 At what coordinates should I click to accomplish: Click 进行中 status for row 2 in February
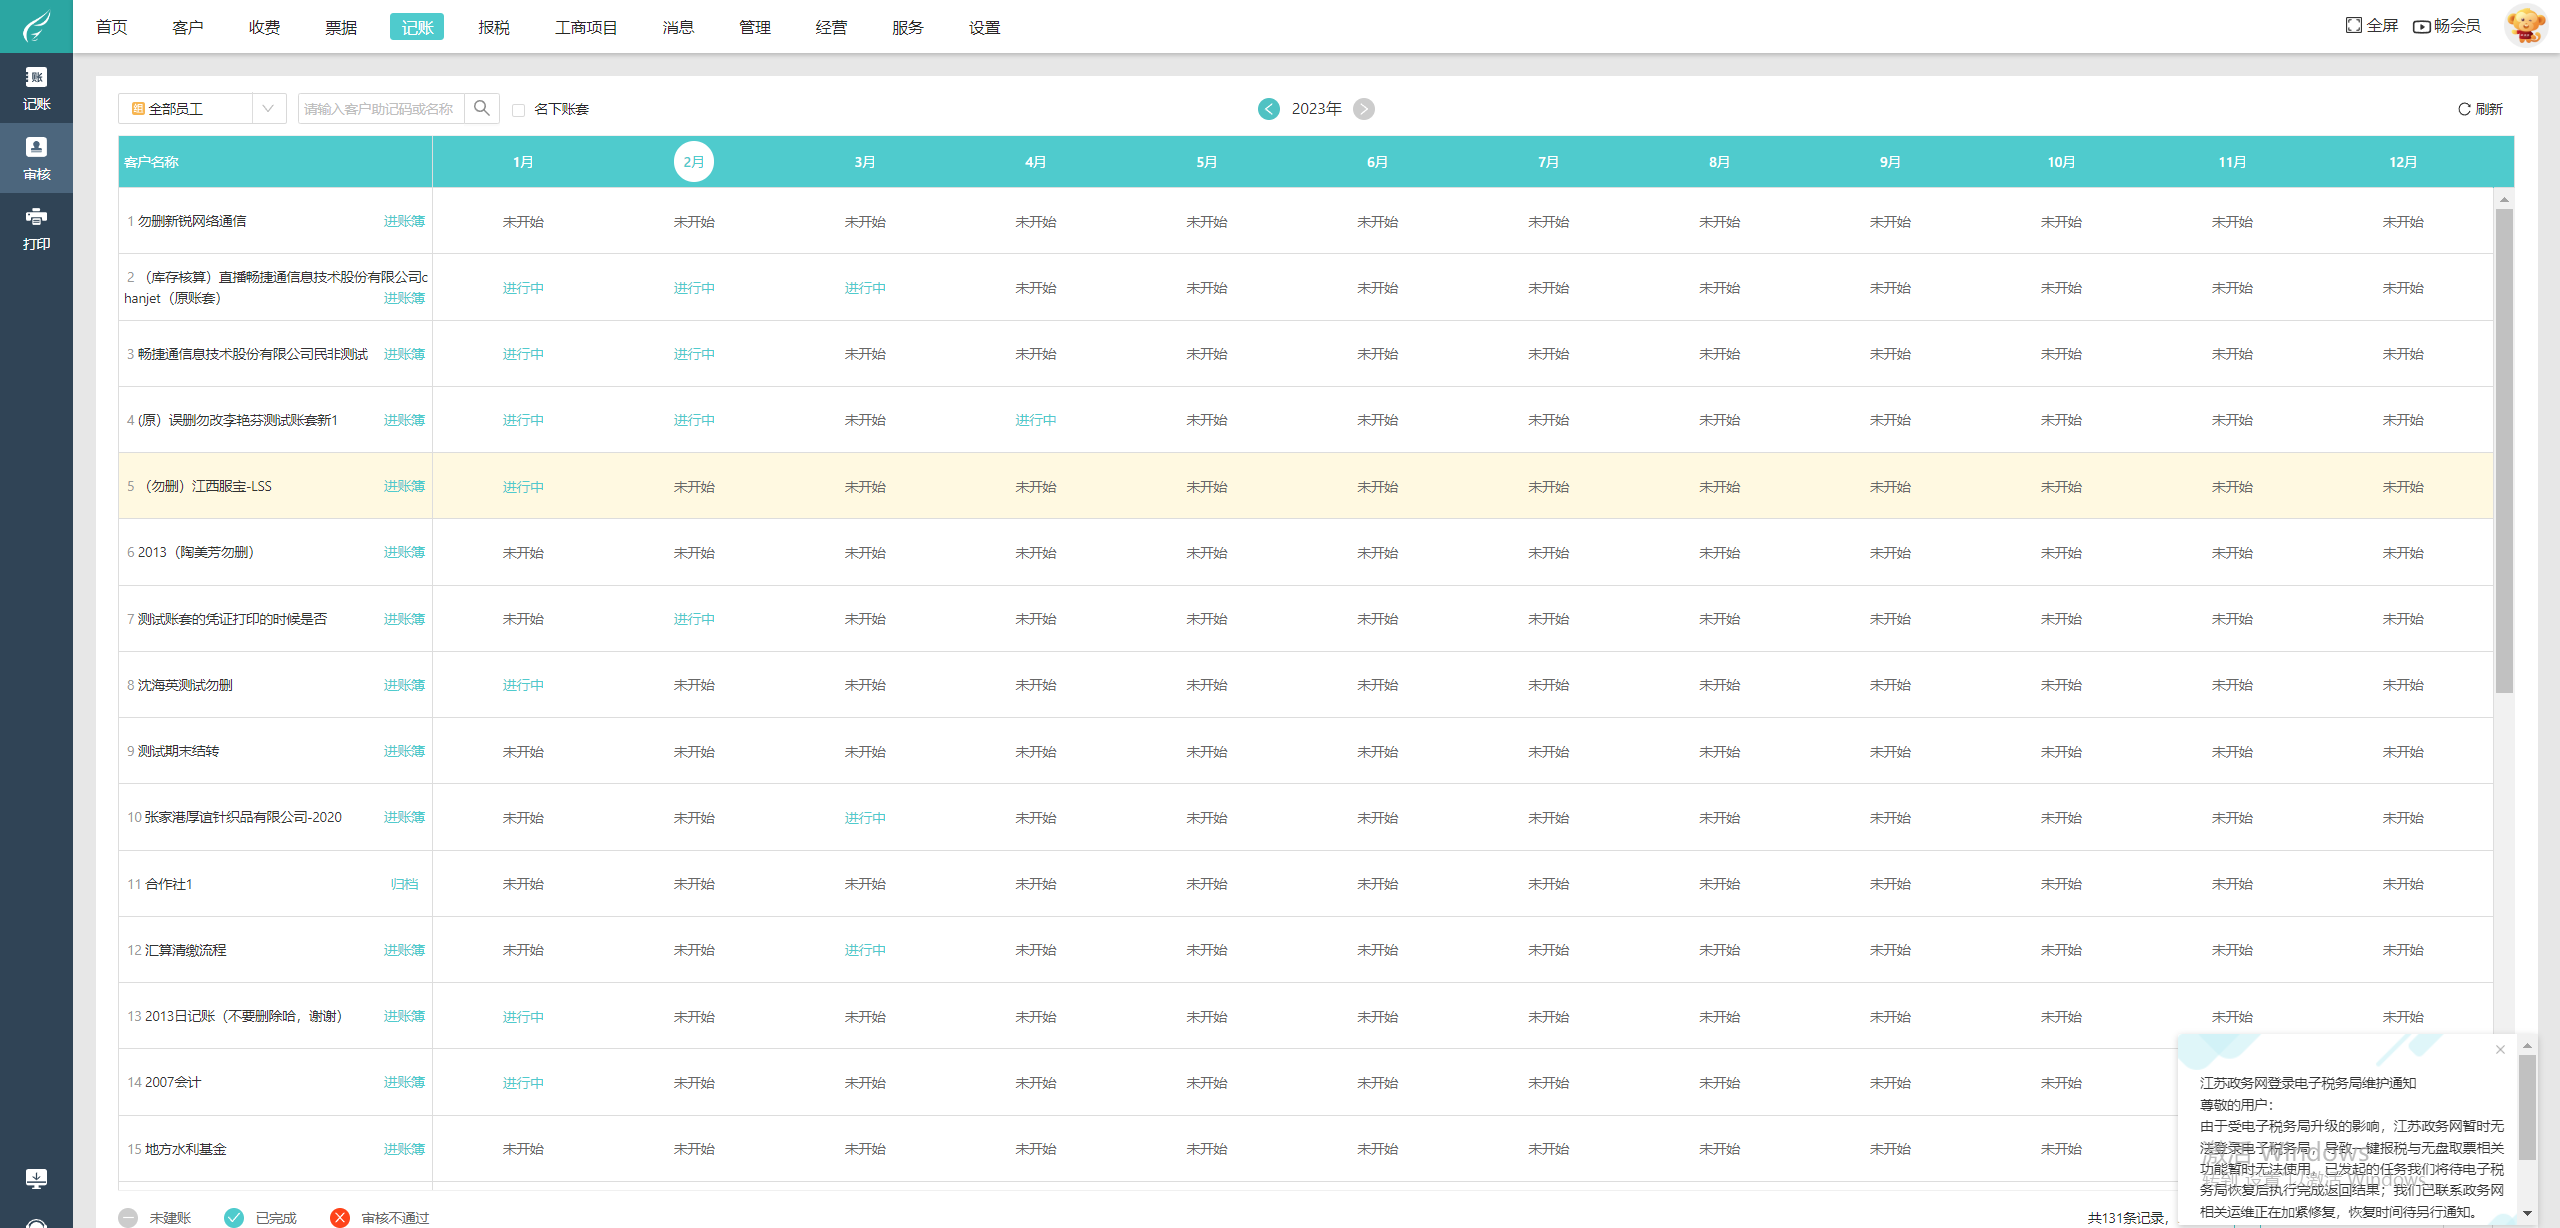point(694,287)
